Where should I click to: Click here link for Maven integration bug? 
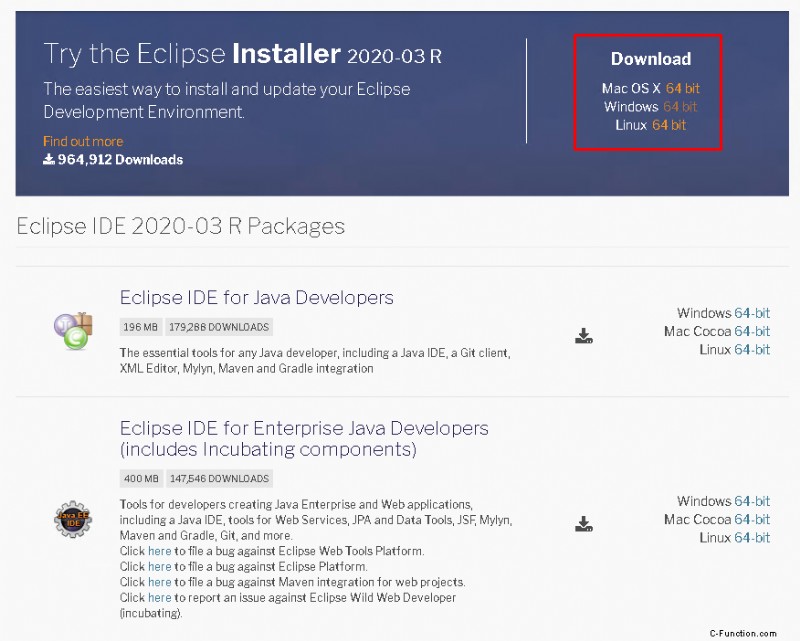pos(160,582)
